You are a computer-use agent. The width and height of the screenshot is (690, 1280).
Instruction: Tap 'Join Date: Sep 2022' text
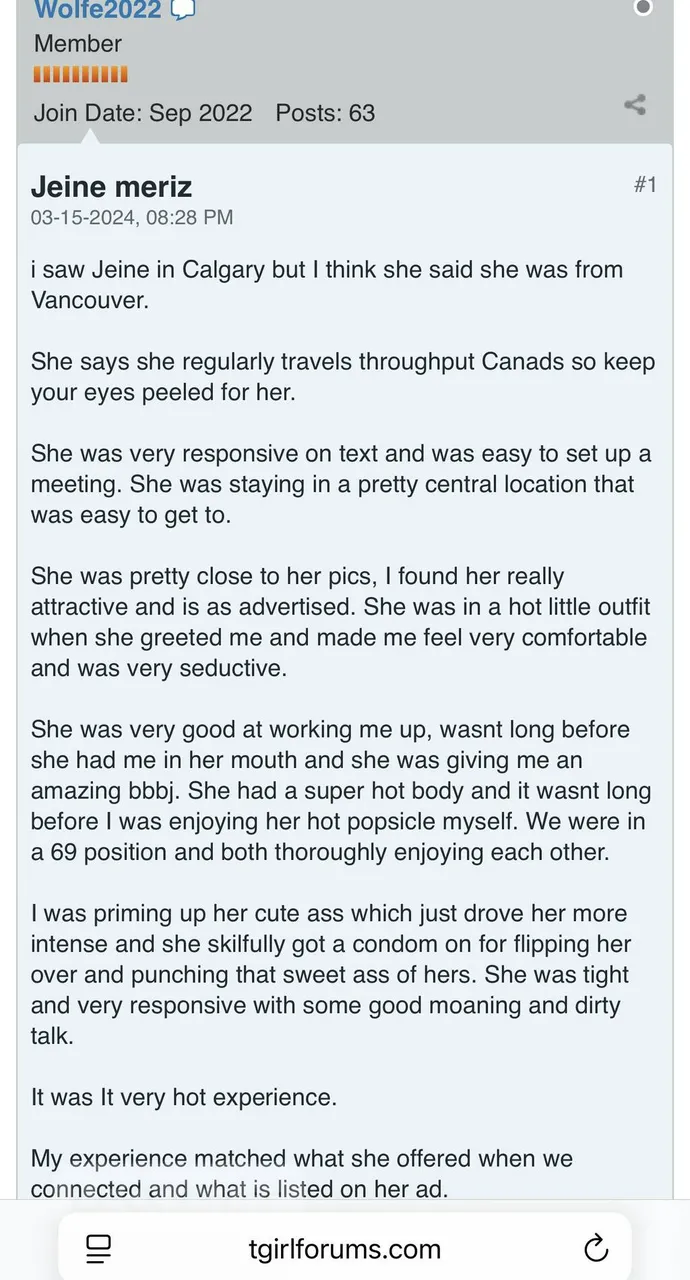pyautogui.click(x=141, y=113)
